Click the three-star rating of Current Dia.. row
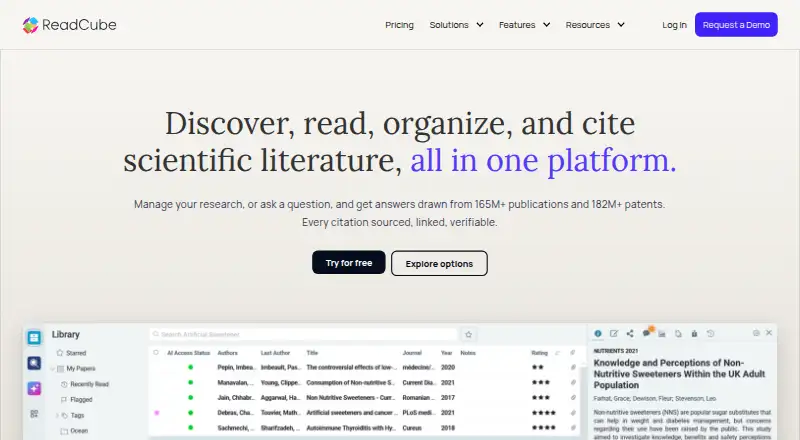 [541, 382]
